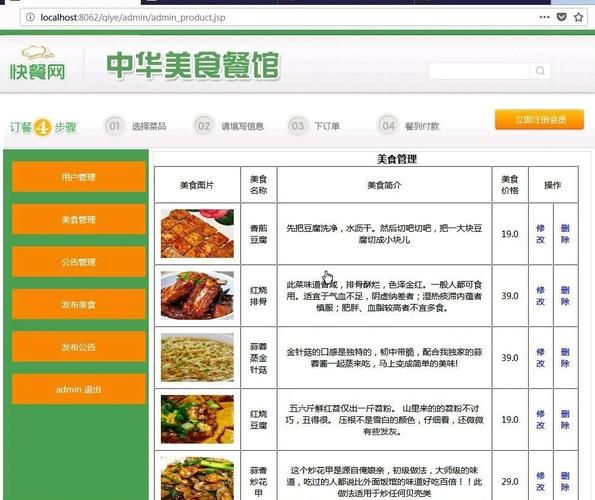Click 删除 link for 蒜香炒花甲
Screen dimensions: 595x500
565,481
